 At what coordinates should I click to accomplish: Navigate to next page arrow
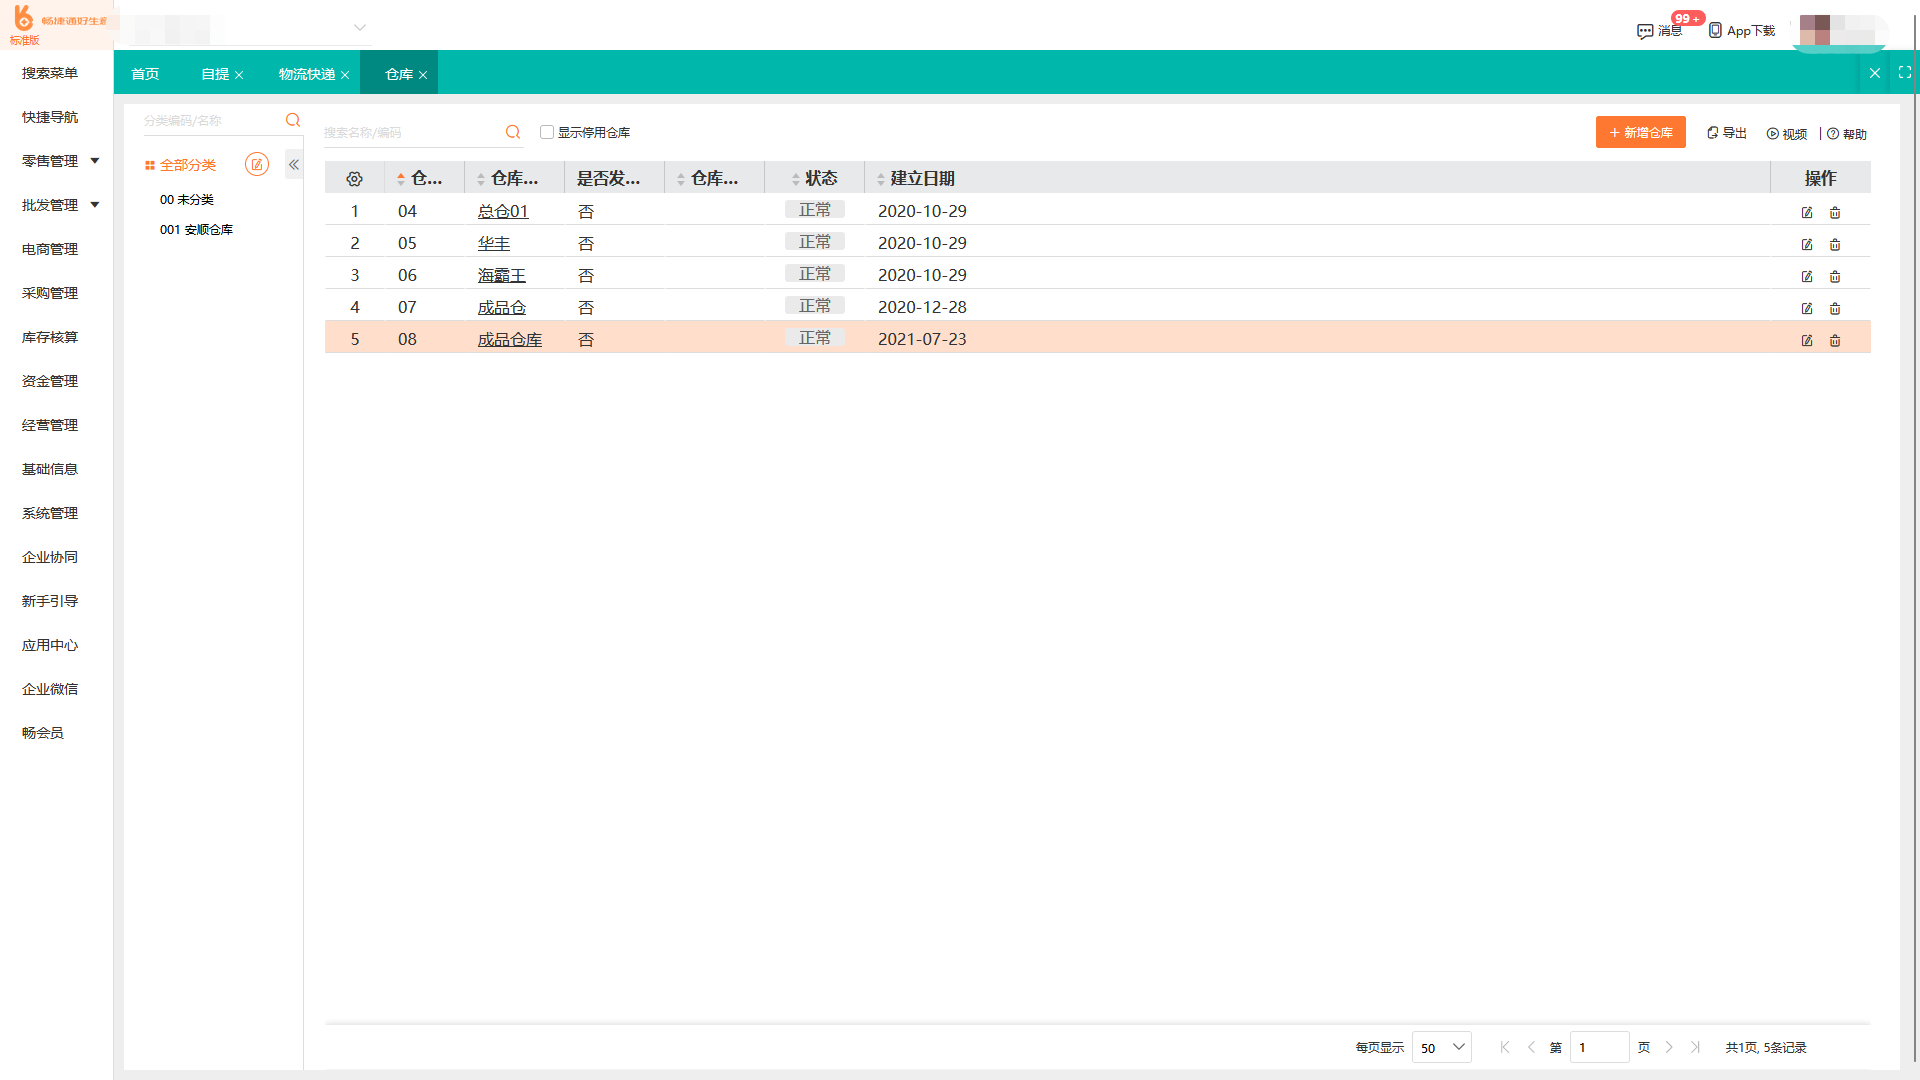tap(1665, 1047)
